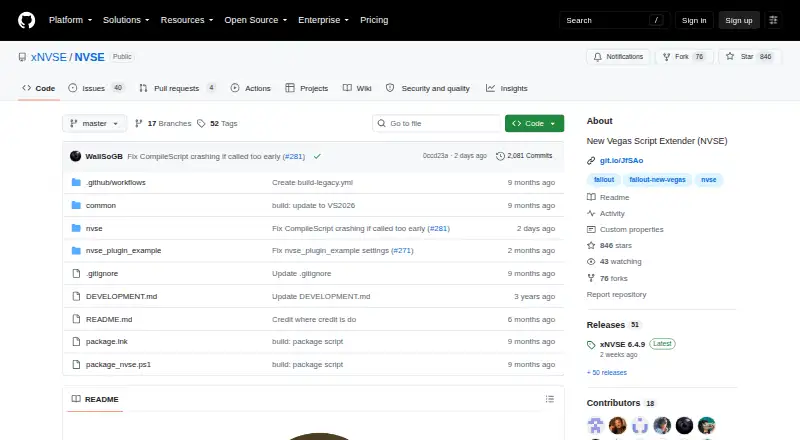
Task: View the 17 Branches link
Action: [x=163, y=124]
